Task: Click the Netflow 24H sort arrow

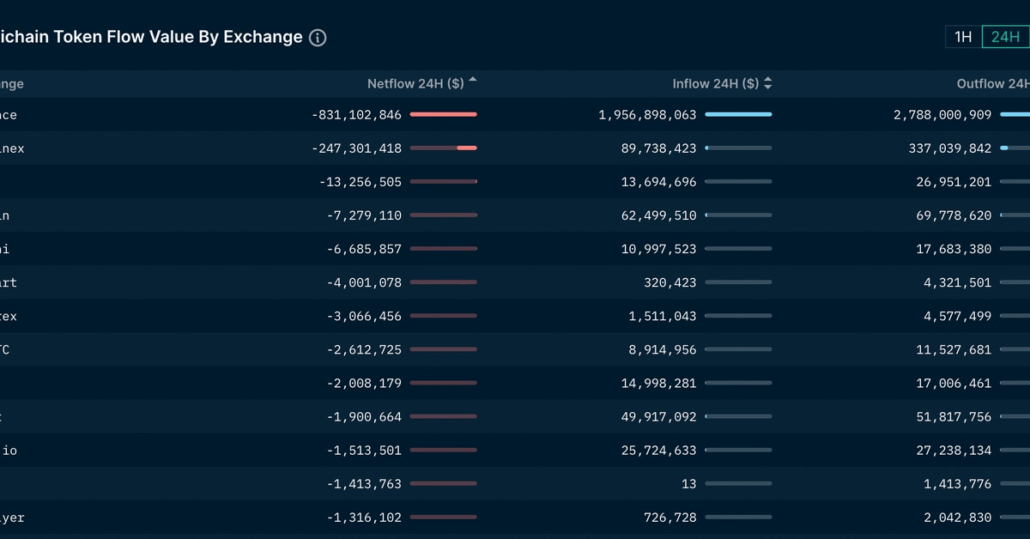Action: [473, 82]
